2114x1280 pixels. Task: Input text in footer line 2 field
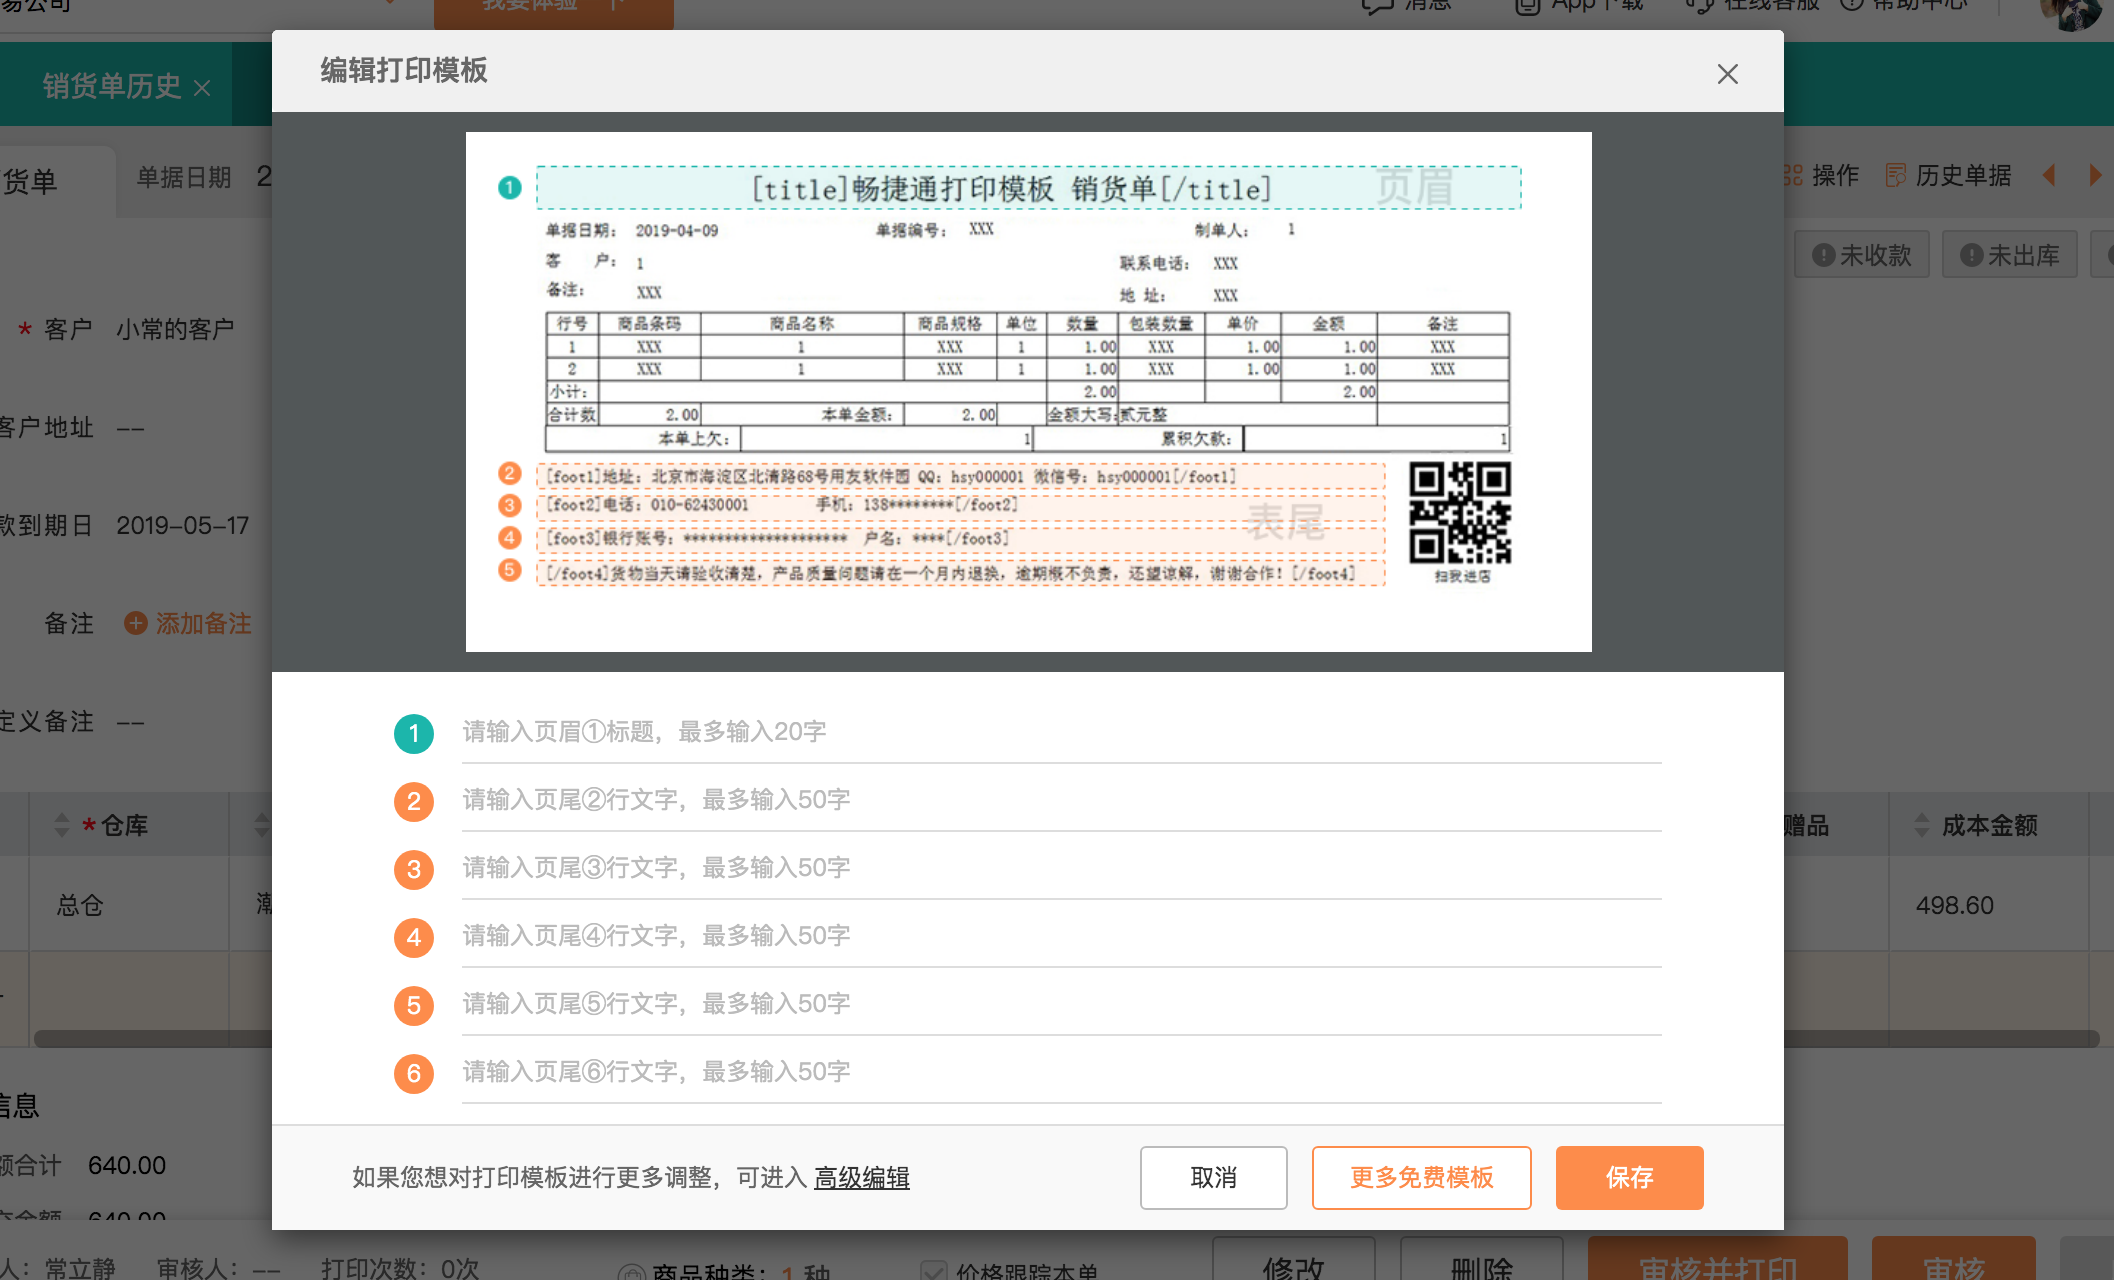[1057, 800]
